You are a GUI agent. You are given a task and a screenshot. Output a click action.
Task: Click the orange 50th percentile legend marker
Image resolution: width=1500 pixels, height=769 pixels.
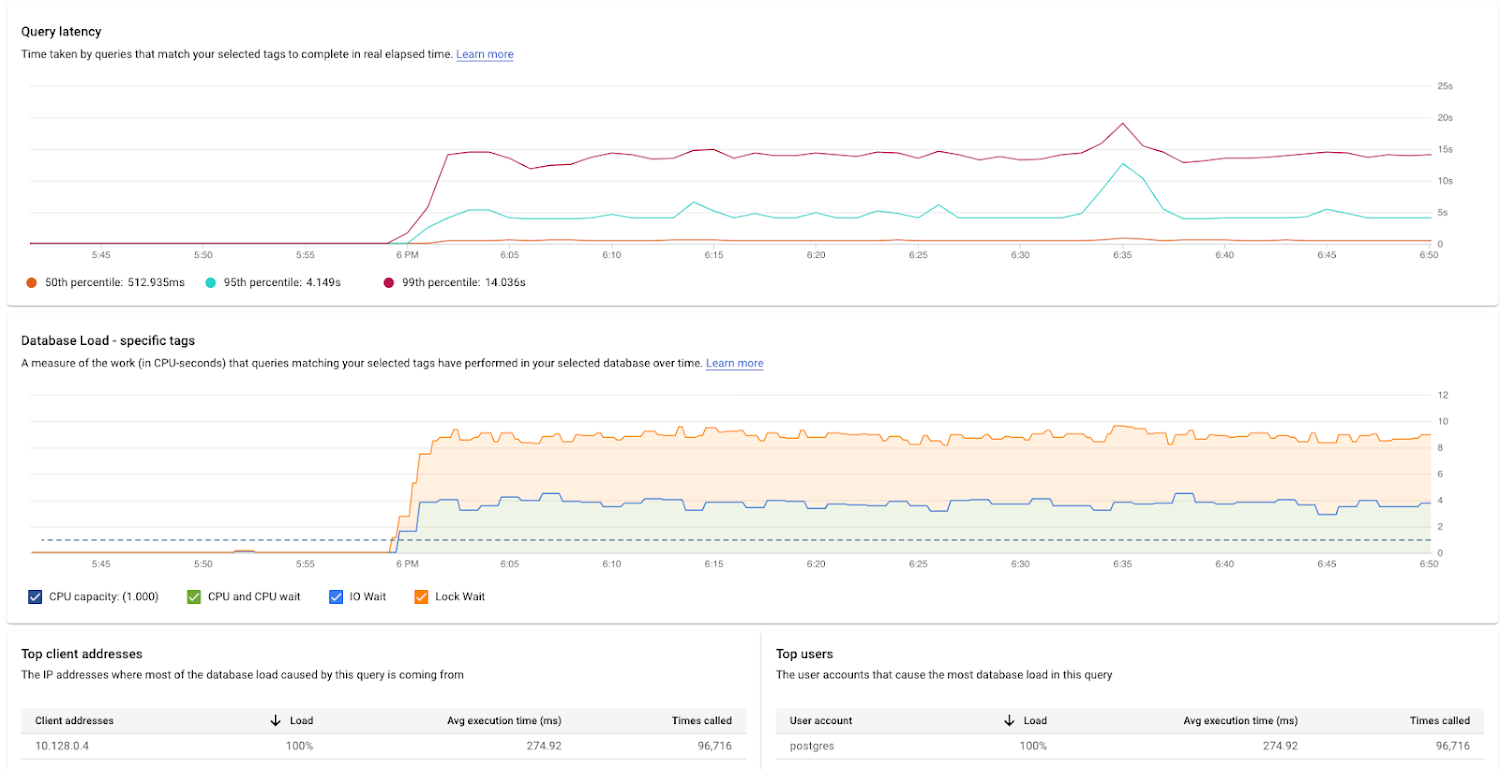click(31, 282)
